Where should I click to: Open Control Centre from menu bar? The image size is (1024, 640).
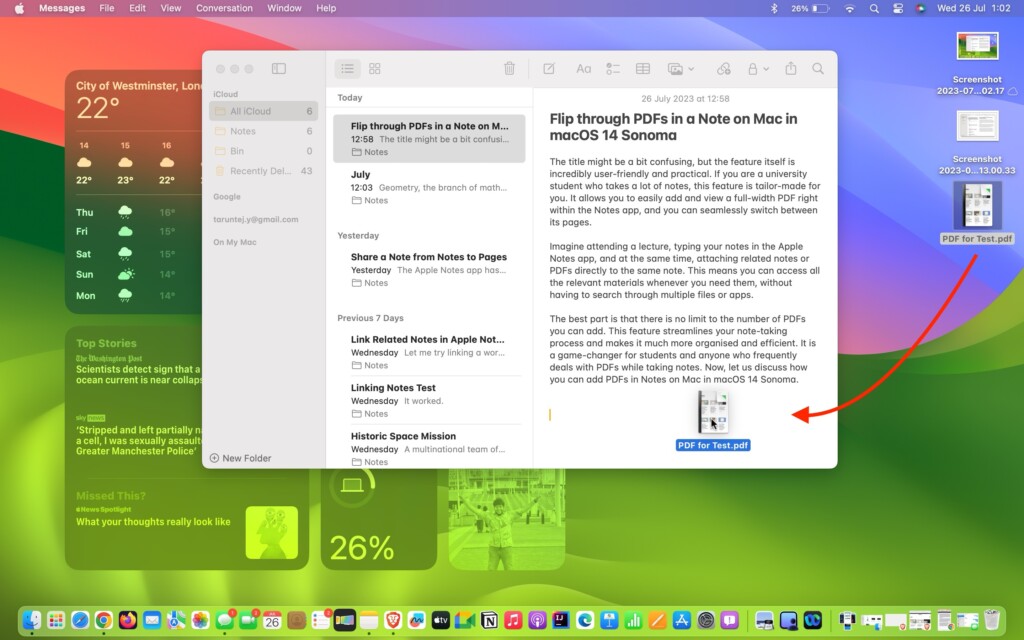click(898, 8)
